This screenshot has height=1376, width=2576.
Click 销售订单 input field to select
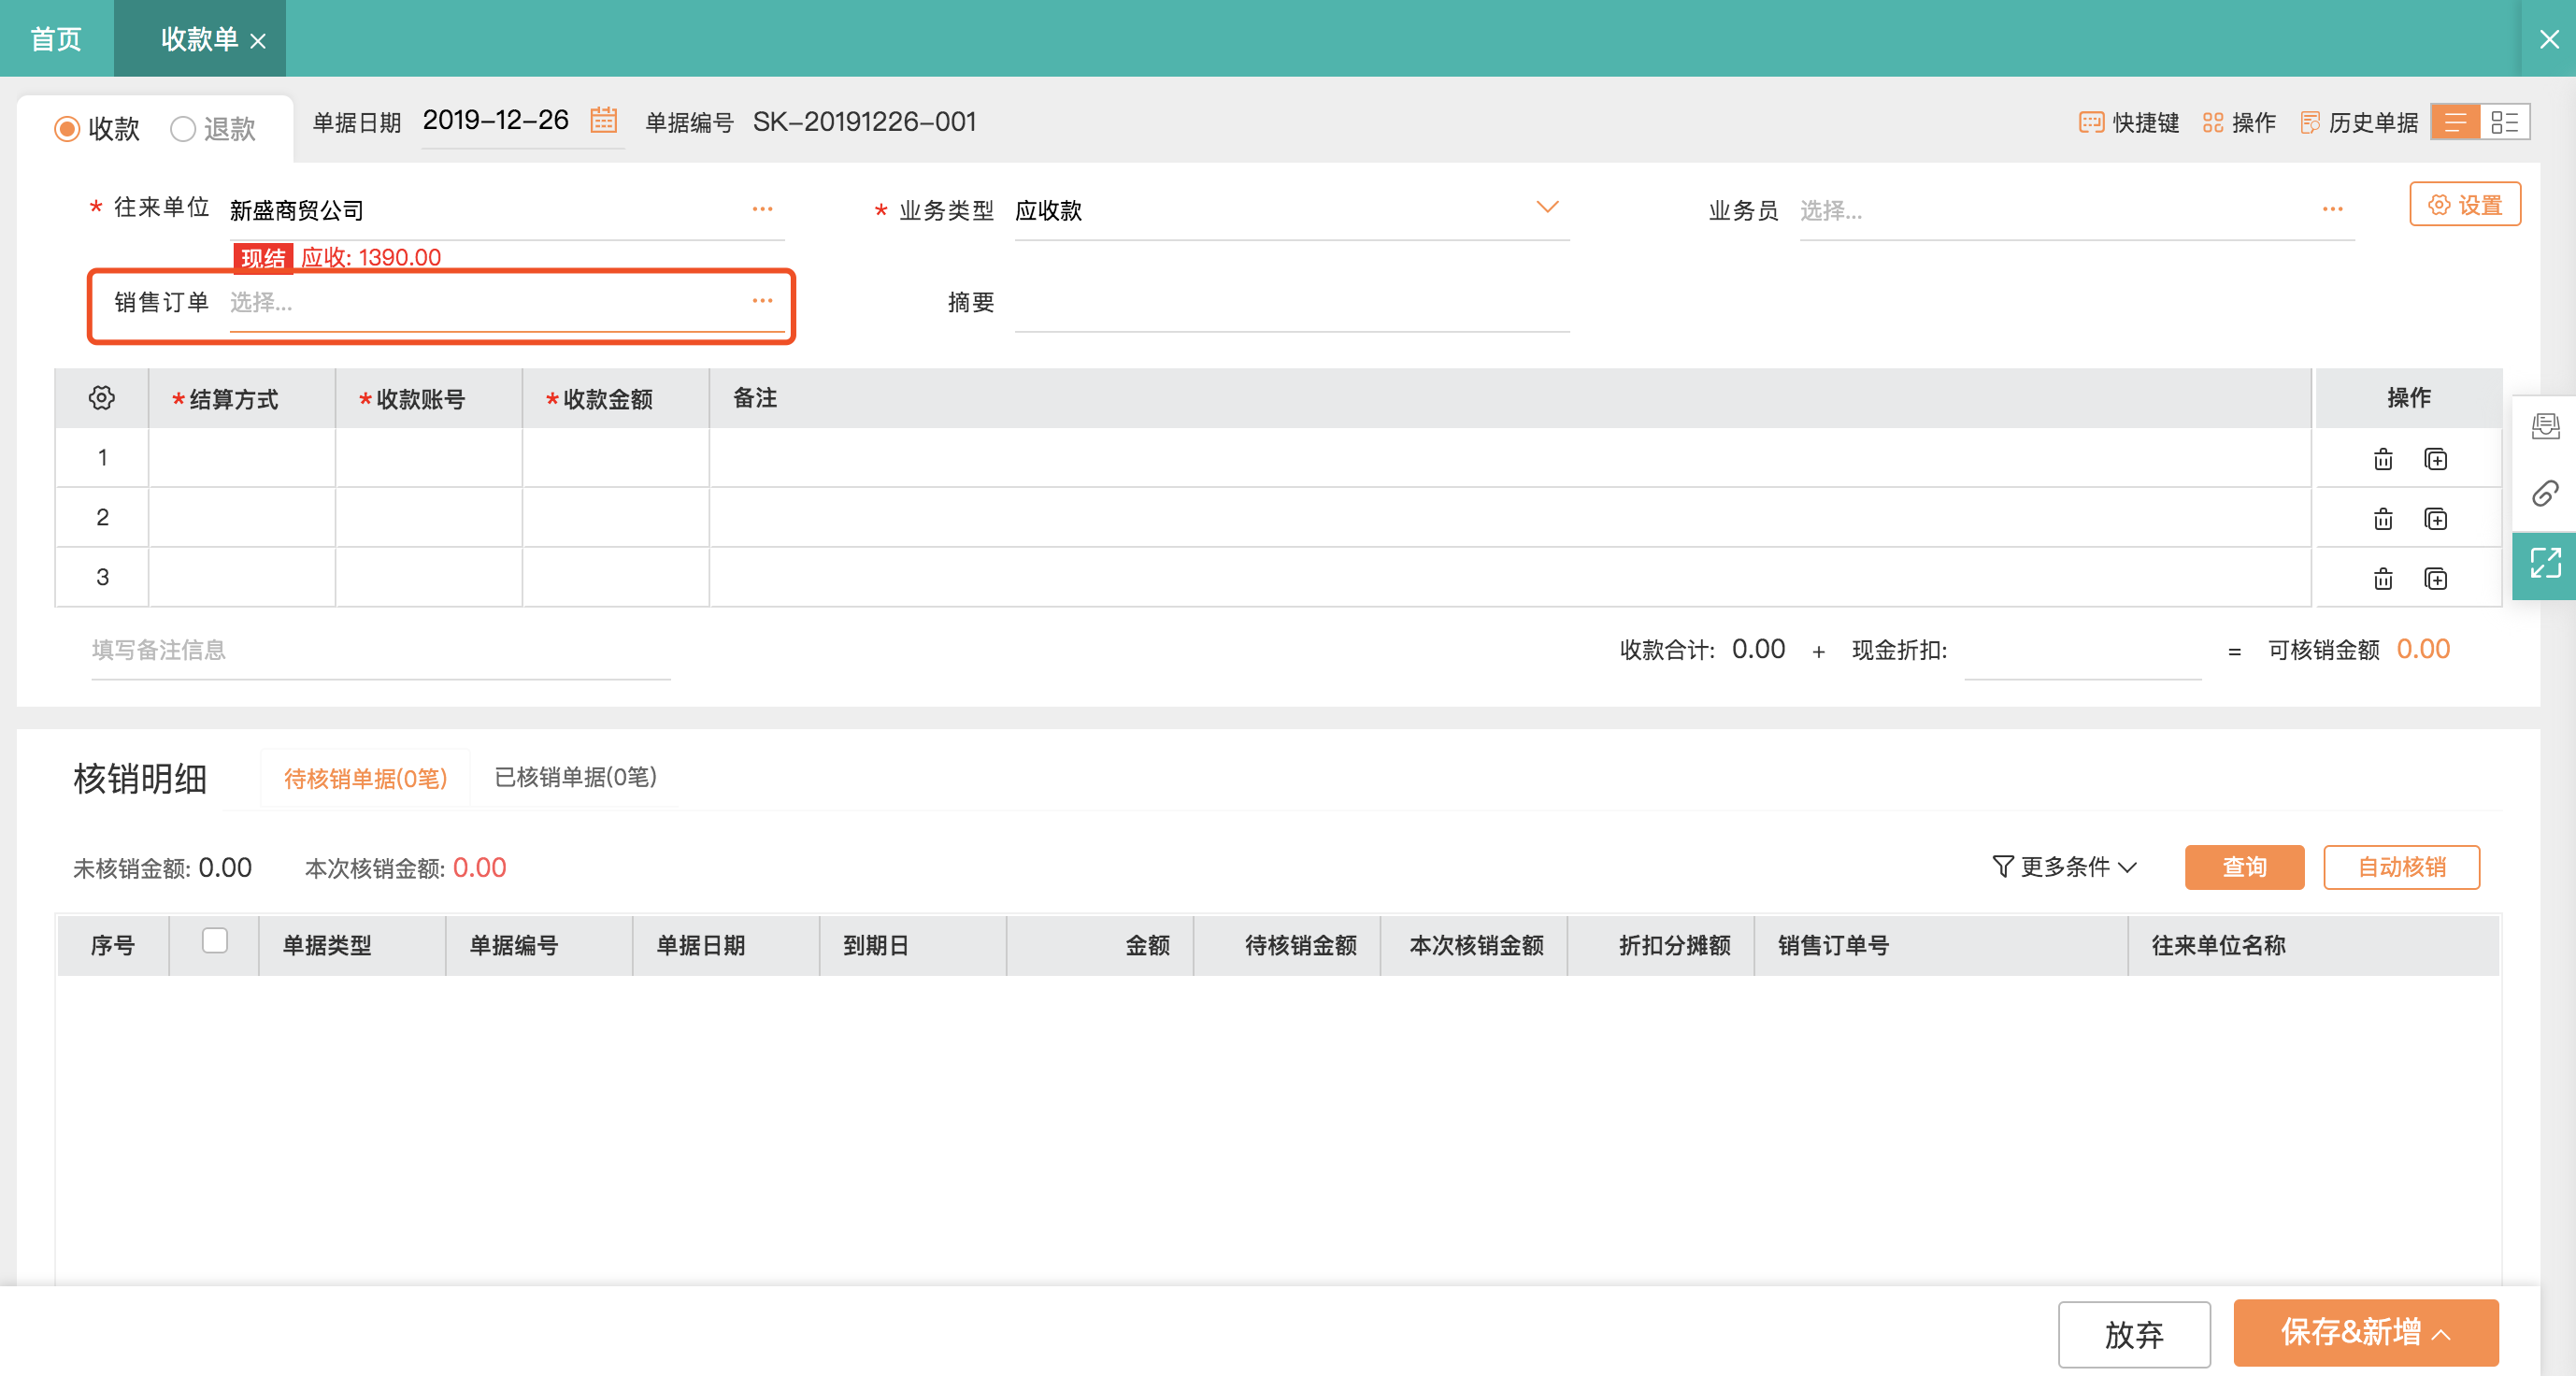[x=494, y=303]
